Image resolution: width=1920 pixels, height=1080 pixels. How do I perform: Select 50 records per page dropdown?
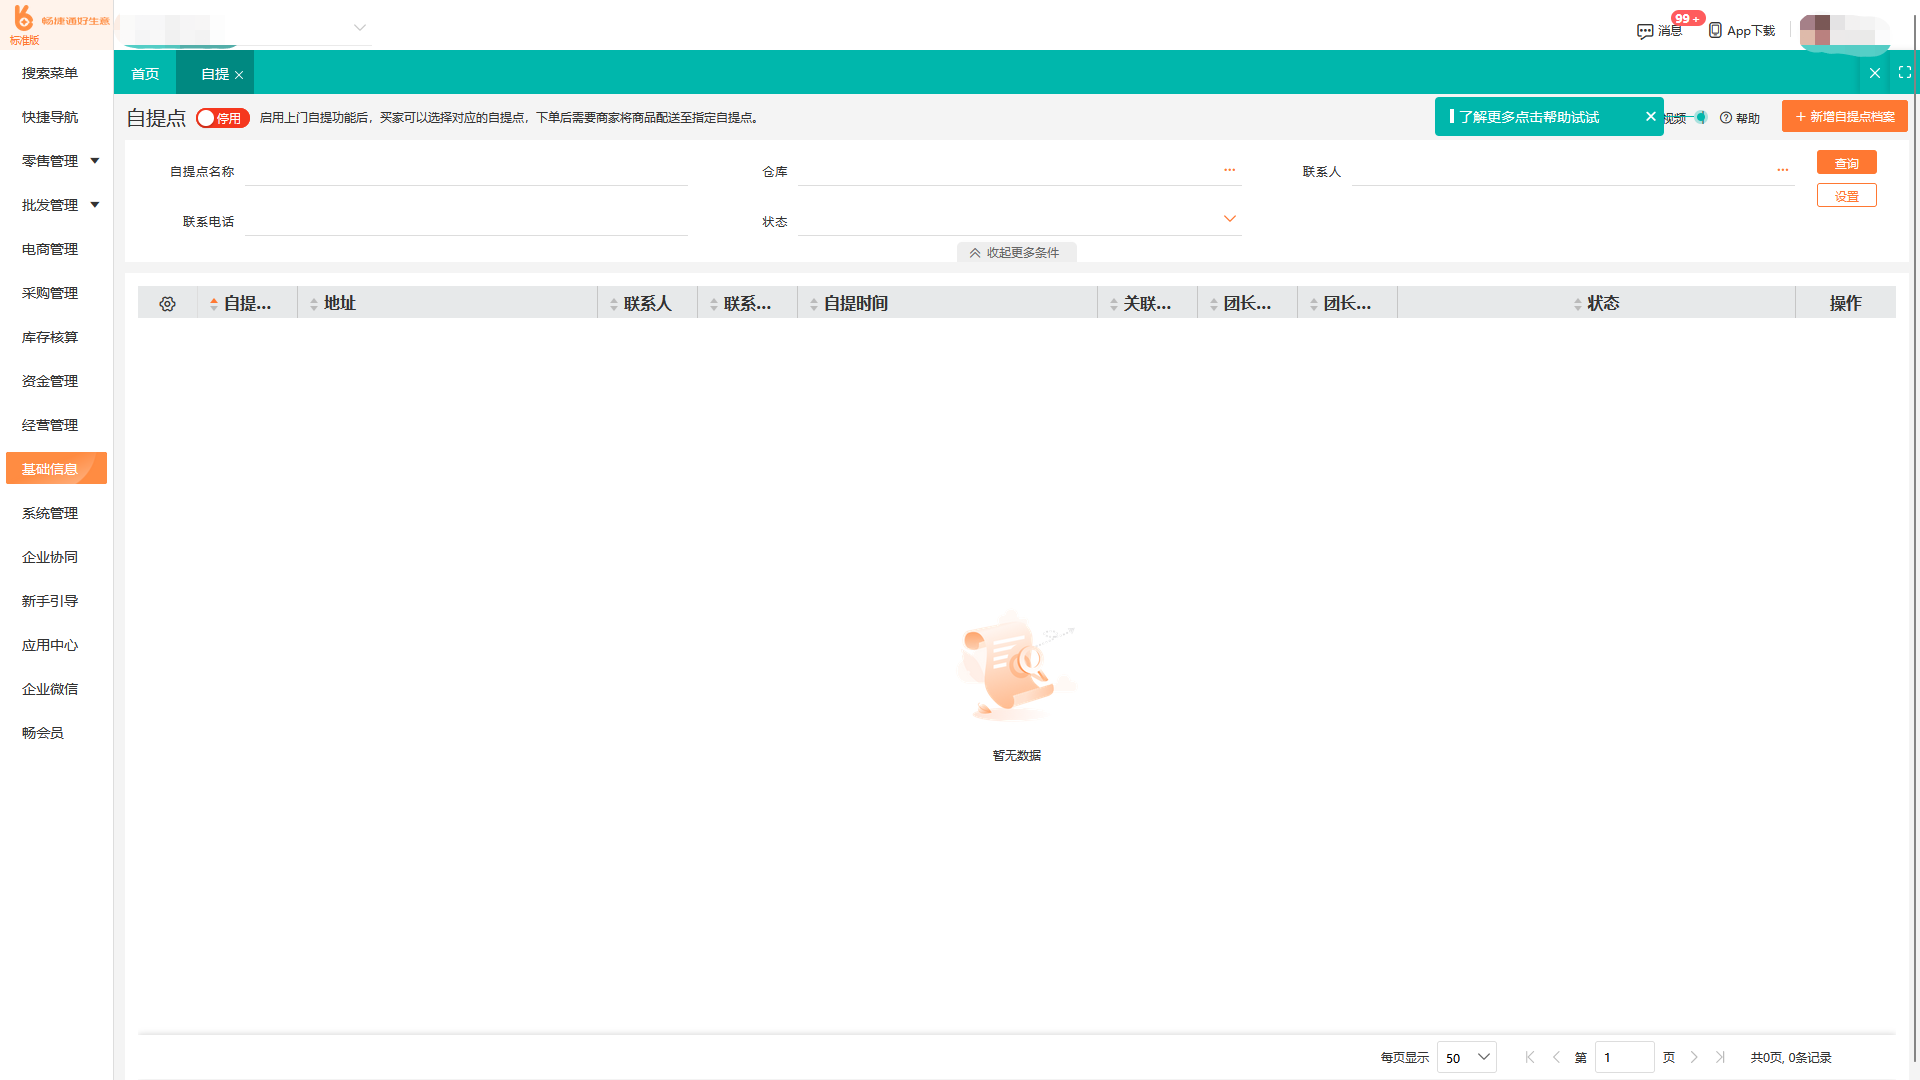[x=1466, y=1055]
